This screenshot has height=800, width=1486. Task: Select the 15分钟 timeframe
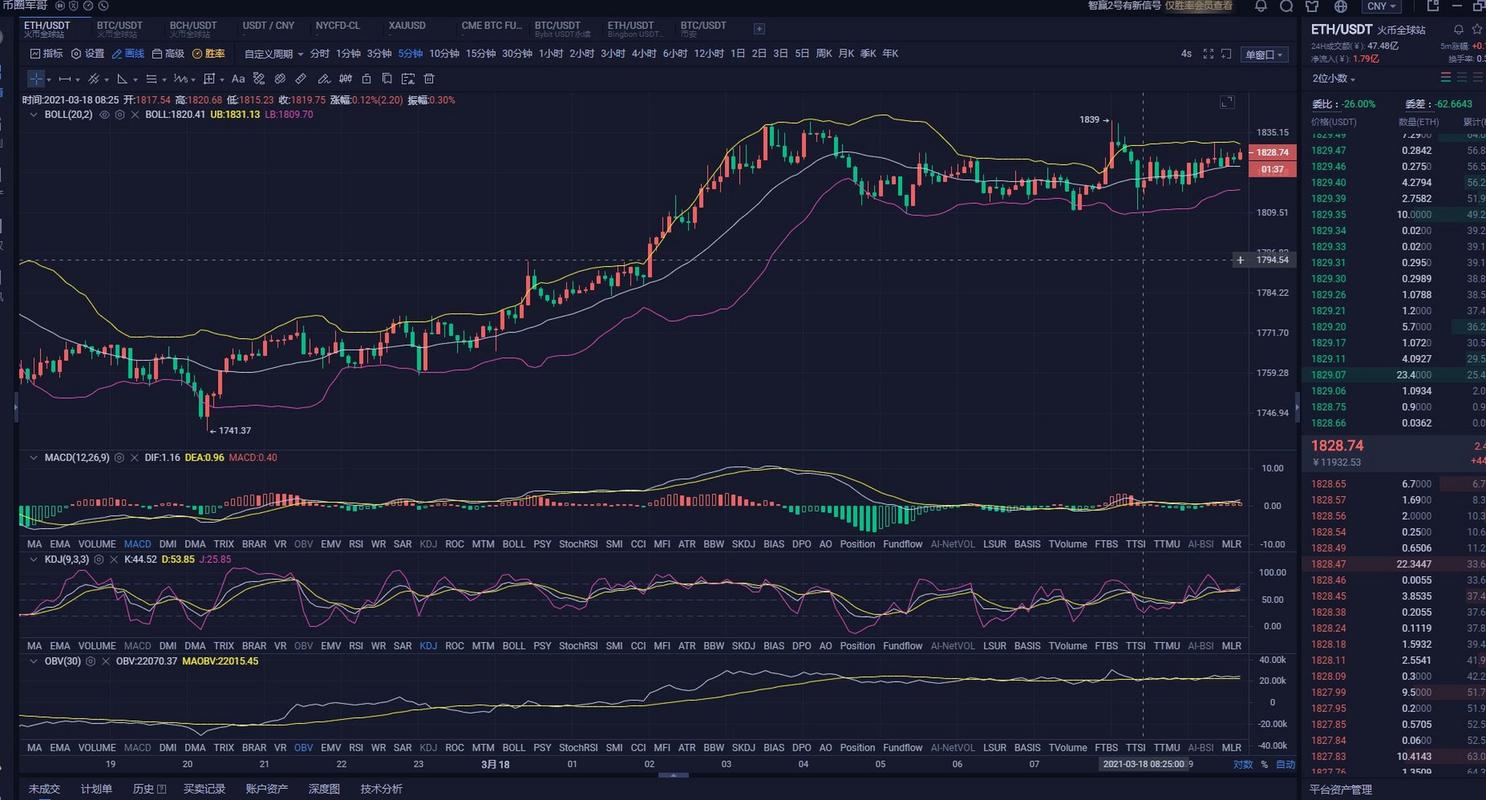coord(480,54)
